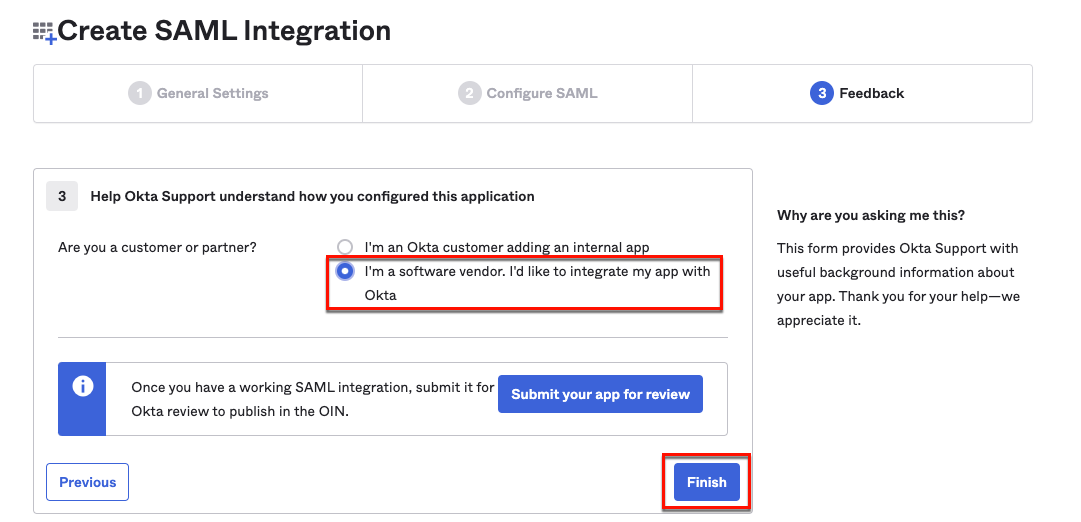Select the Okta customer internal app radio button
1081x522 pixels.
tap(345, 247)
